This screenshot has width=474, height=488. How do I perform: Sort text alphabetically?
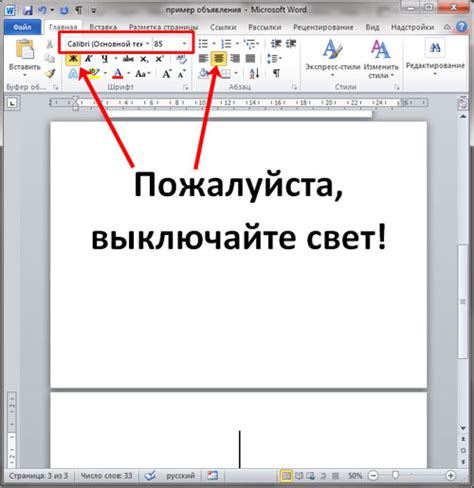254,74
